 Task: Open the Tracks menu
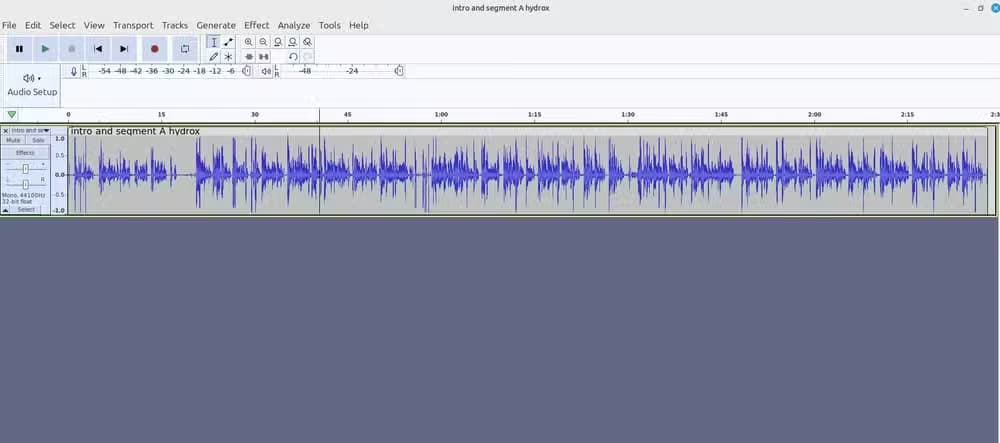click(x=175, y=25)
